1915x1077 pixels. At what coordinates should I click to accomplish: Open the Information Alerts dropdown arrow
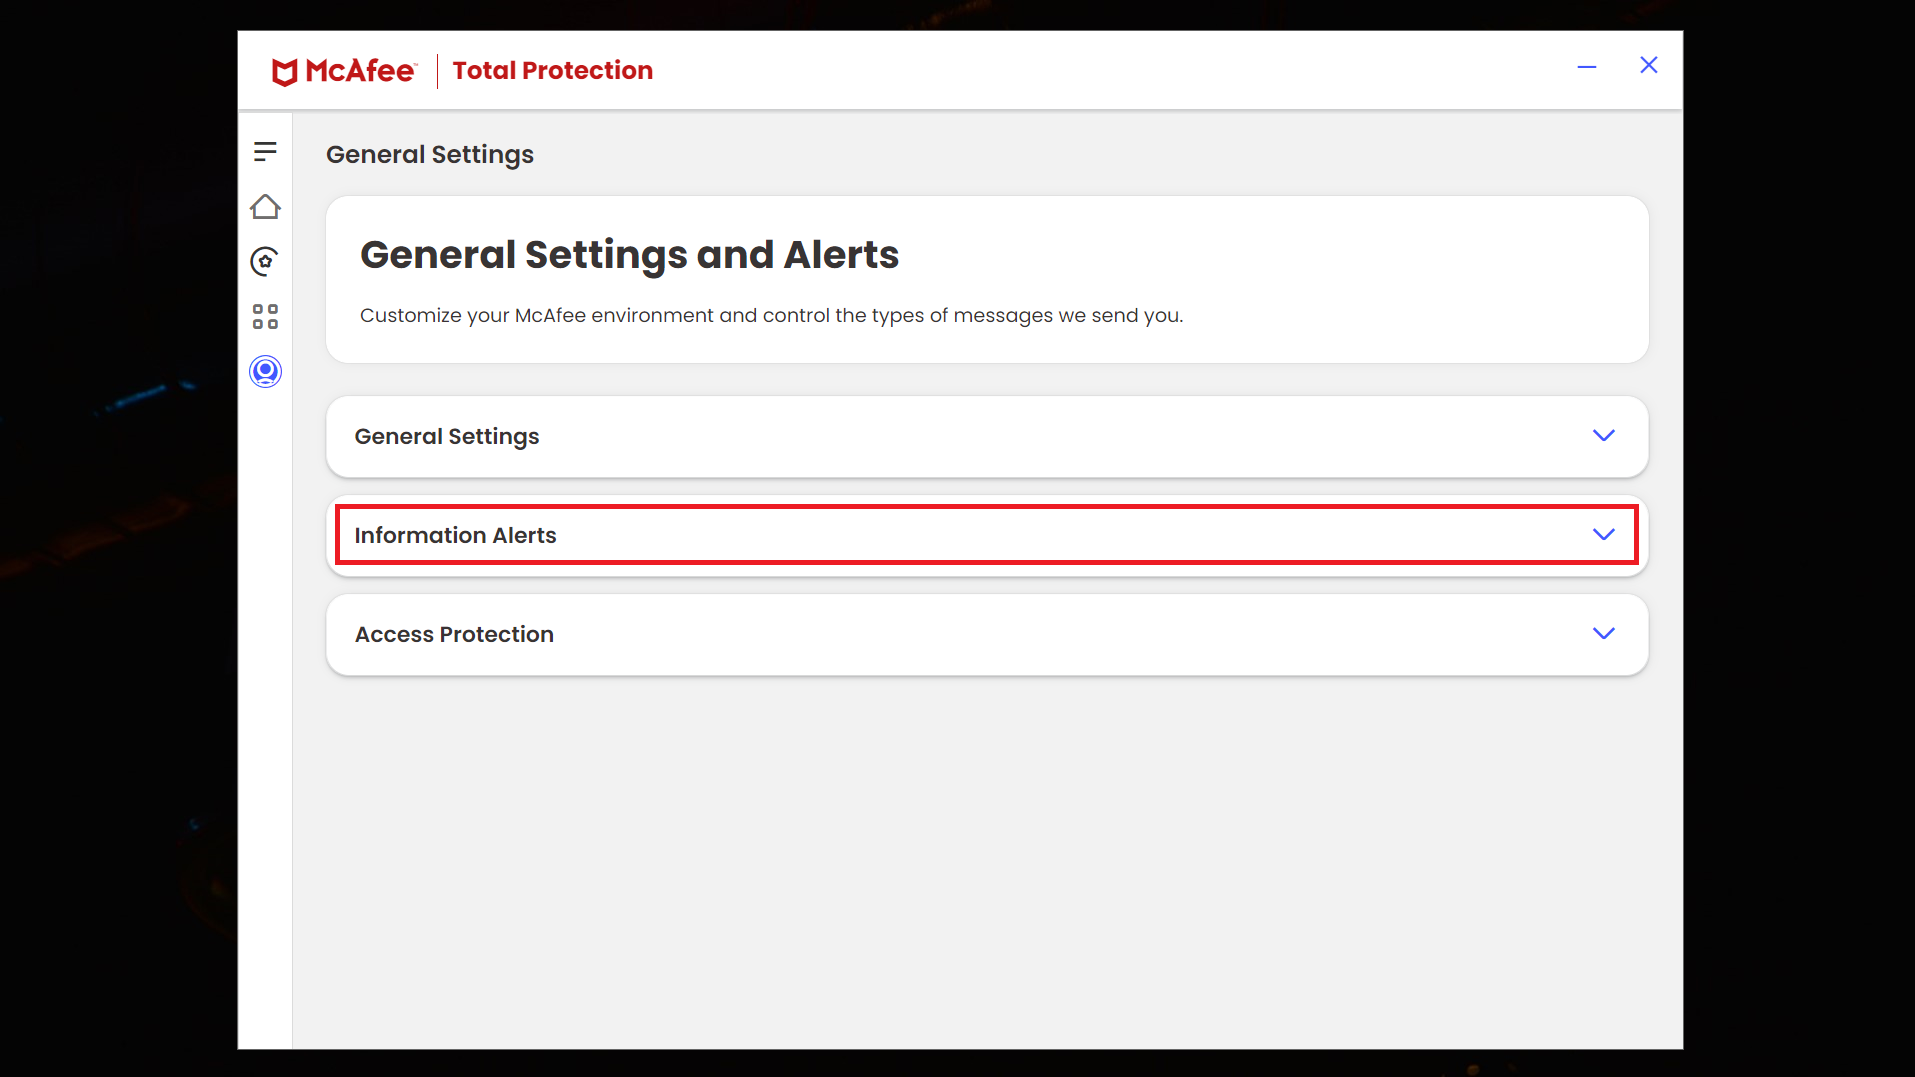1604,535
